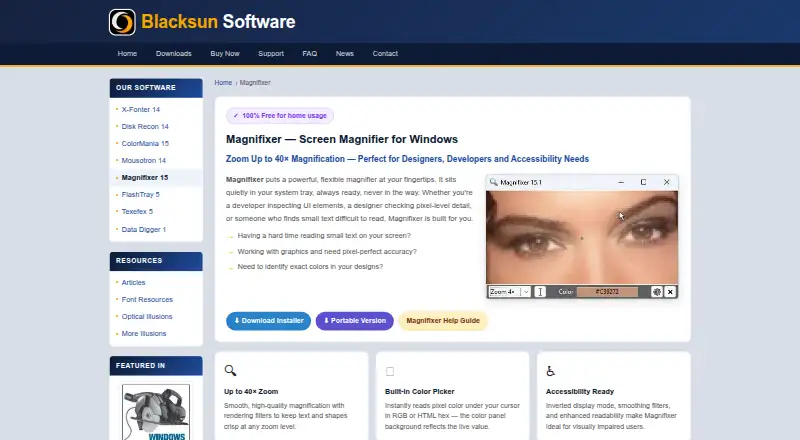Open Optical Illusions link
This screenshot has width=800, height=440.
point(147,316)
